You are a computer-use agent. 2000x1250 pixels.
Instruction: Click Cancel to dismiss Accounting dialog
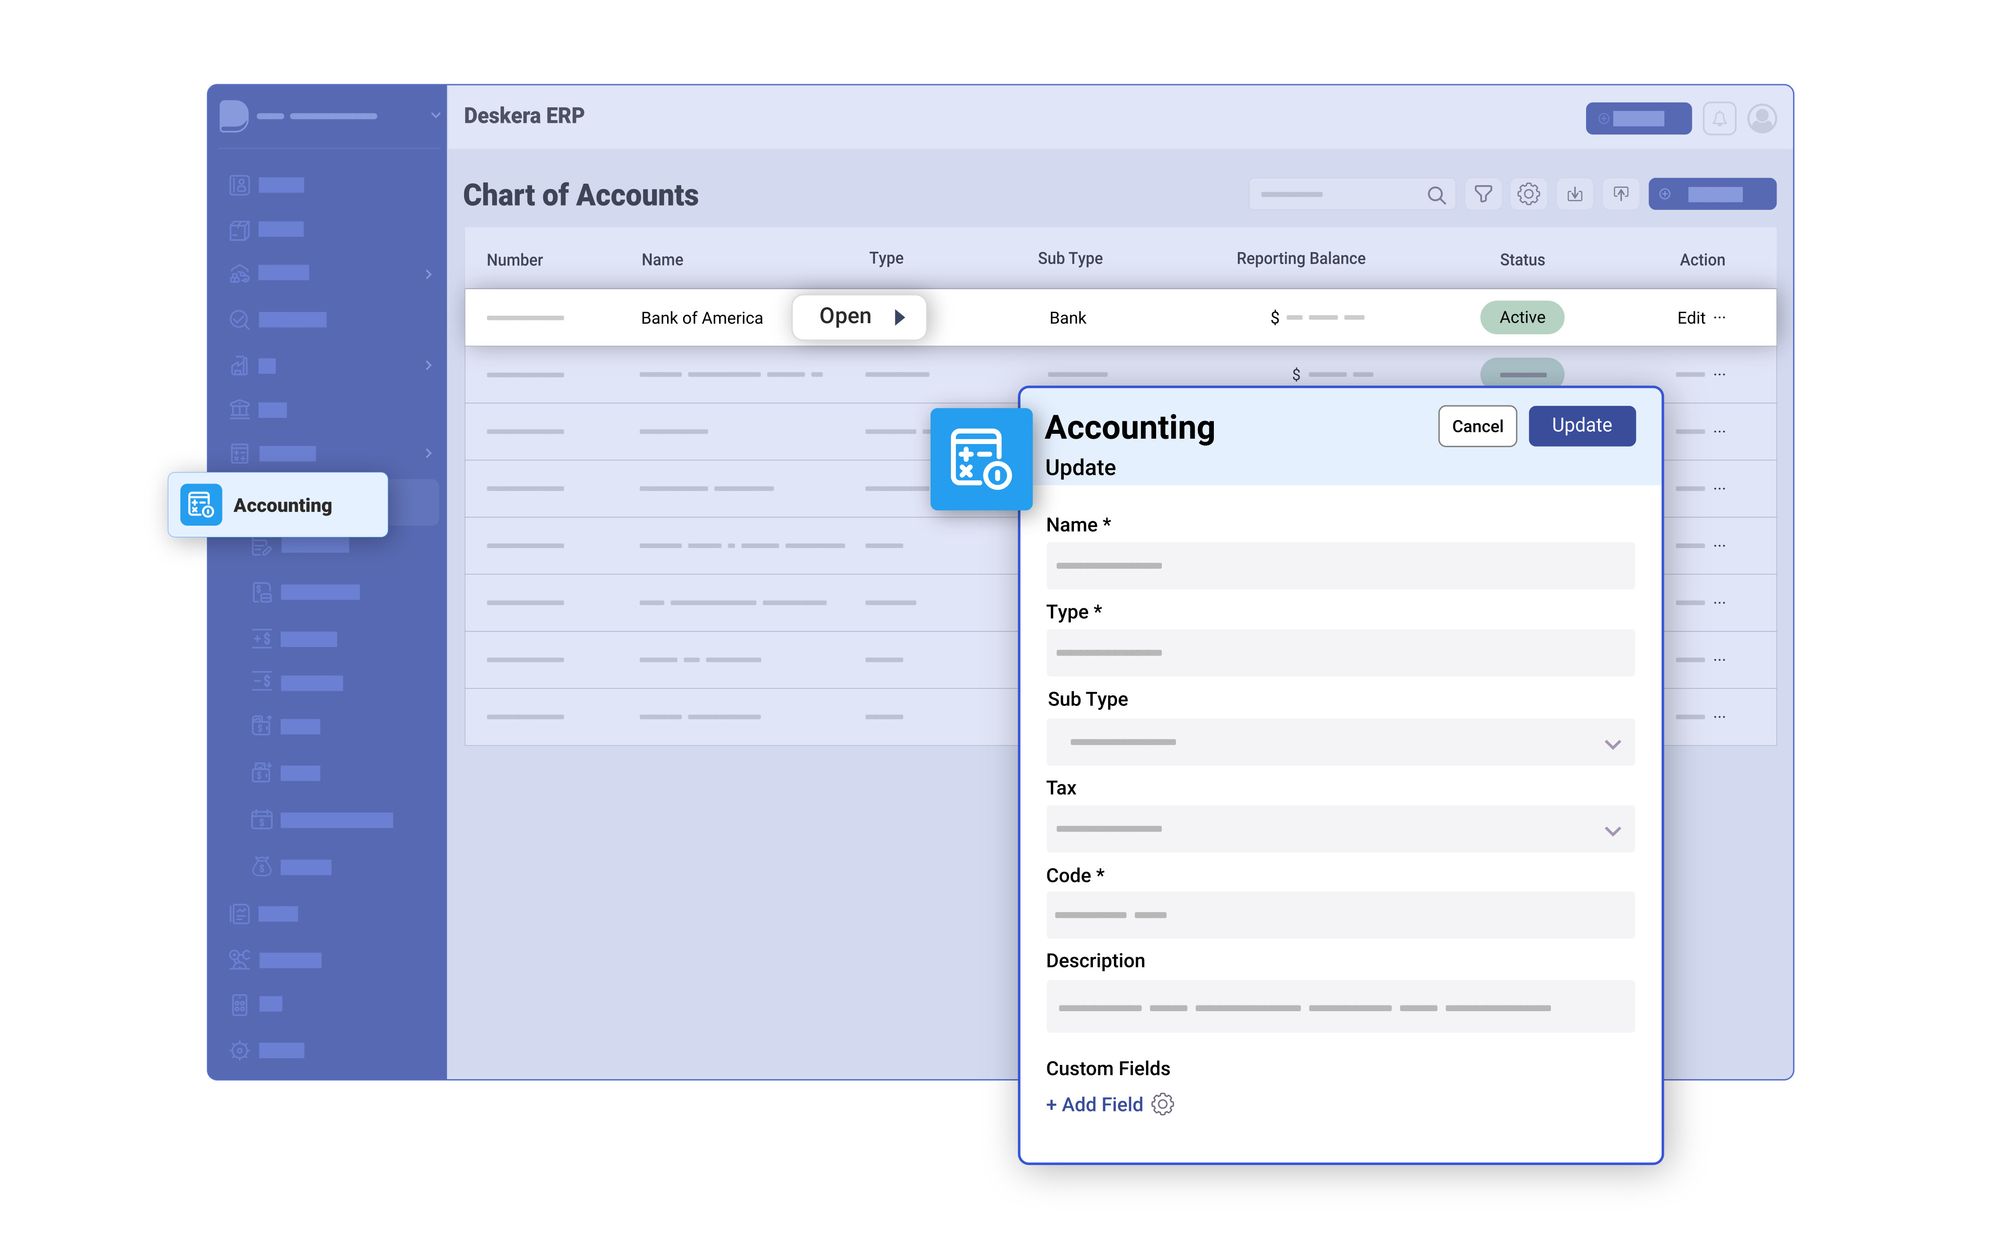click(1477, 426)
